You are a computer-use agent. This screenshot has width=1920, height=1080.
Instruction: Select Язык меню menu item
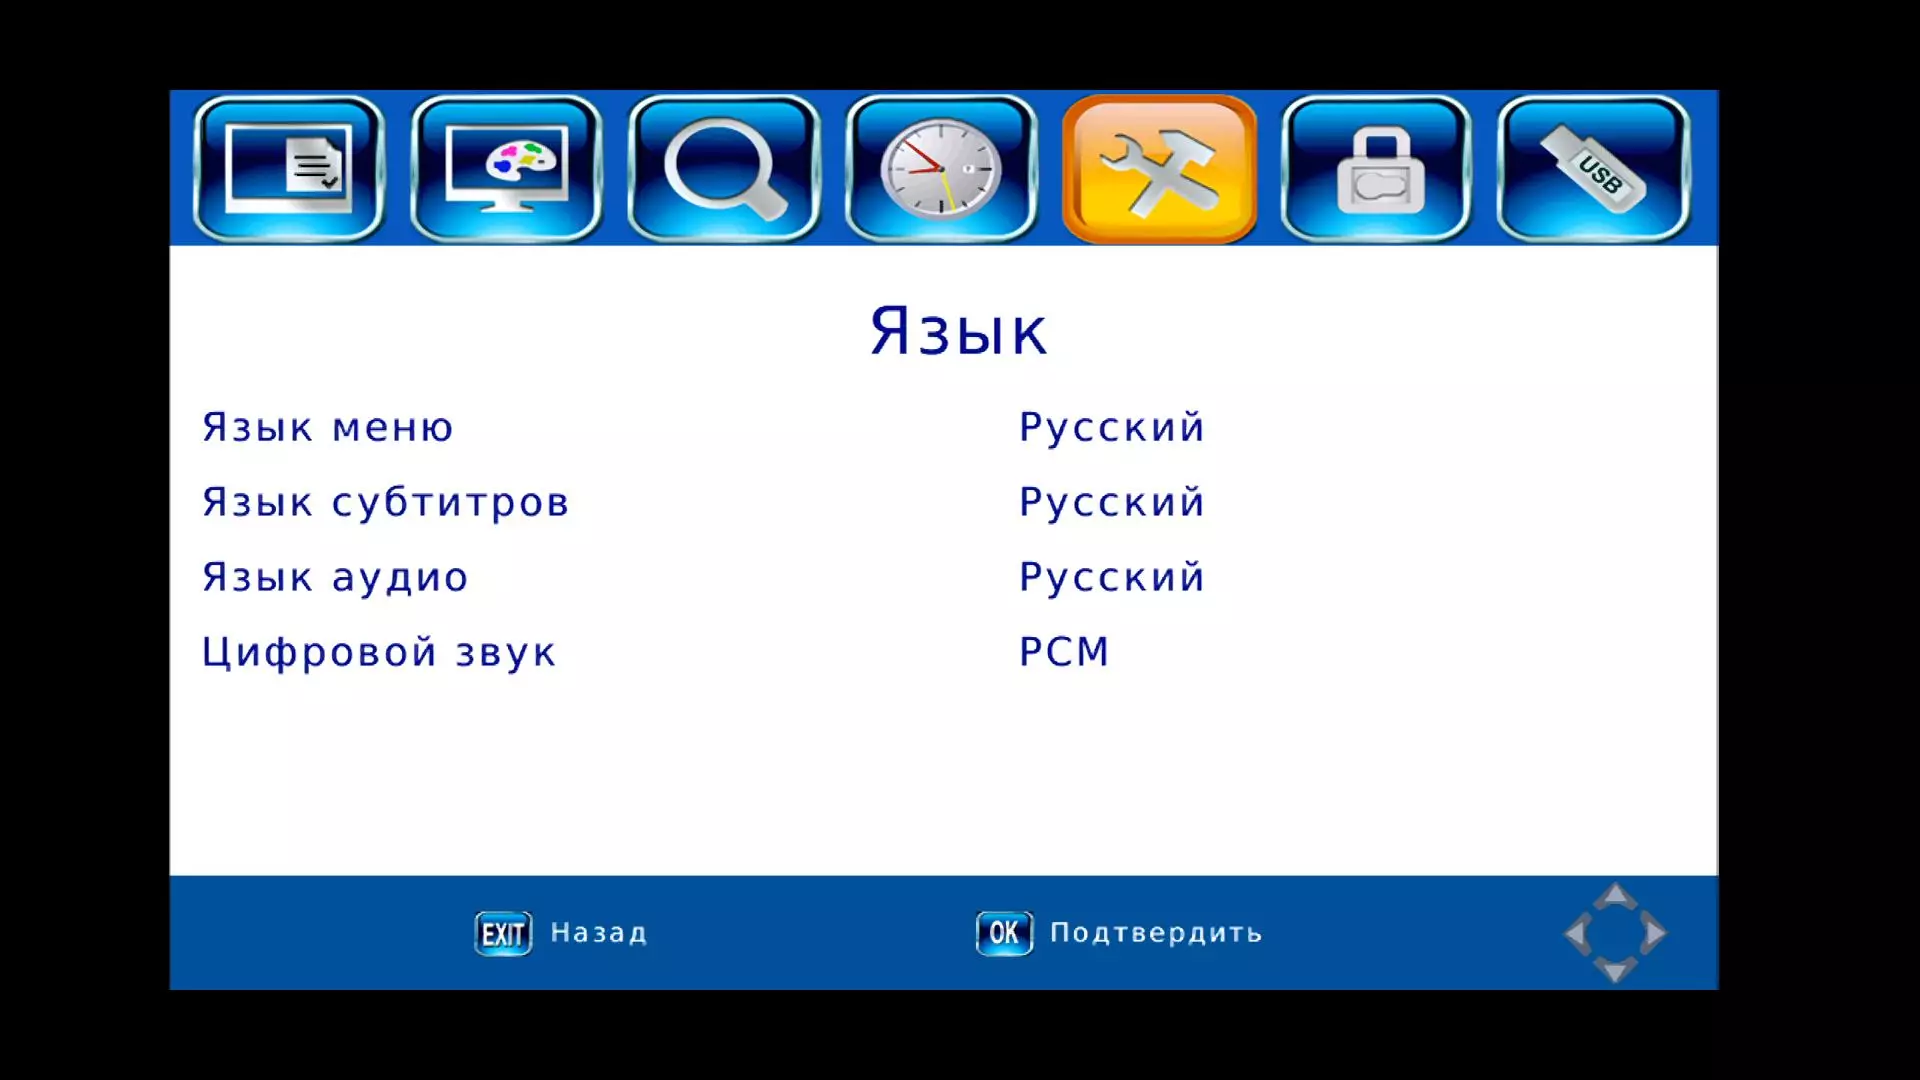(326, 425)
